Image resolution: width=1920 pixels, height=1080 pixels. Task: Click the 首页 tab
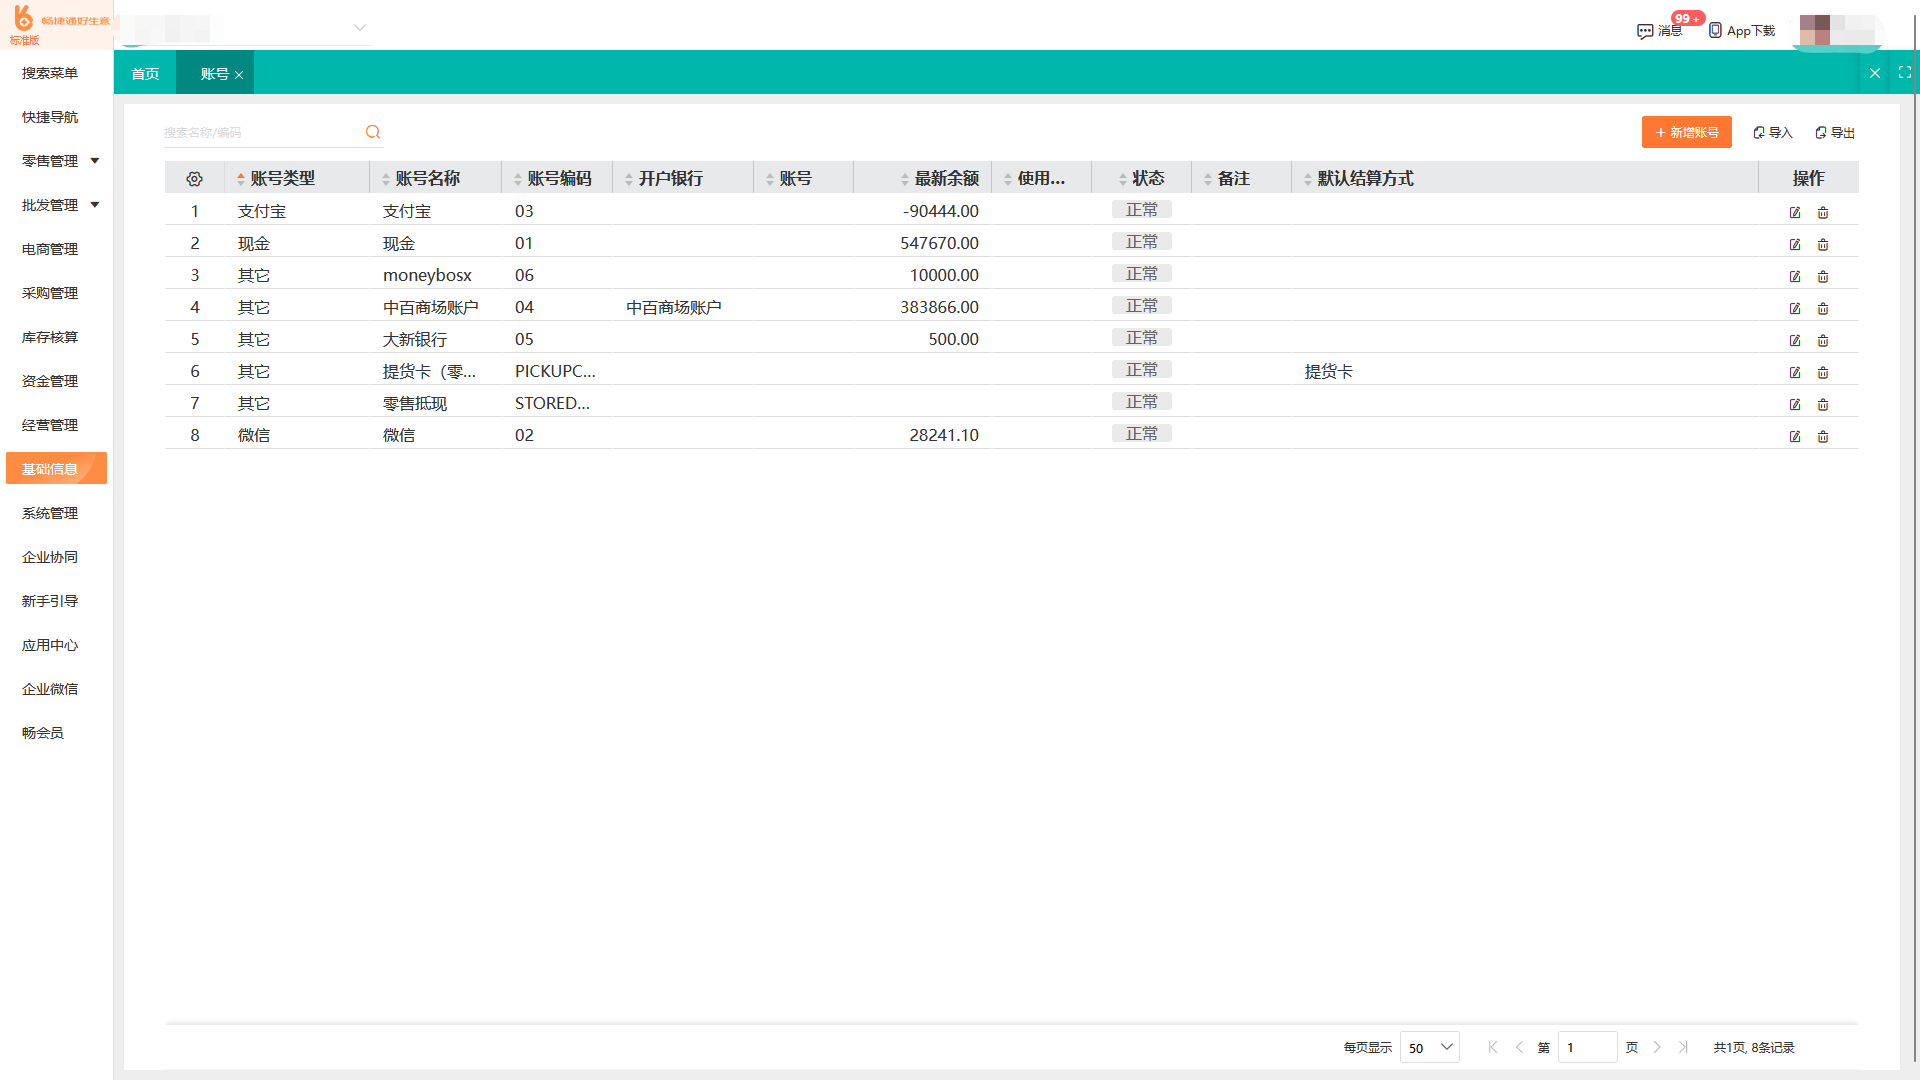[x=144, y=74]
